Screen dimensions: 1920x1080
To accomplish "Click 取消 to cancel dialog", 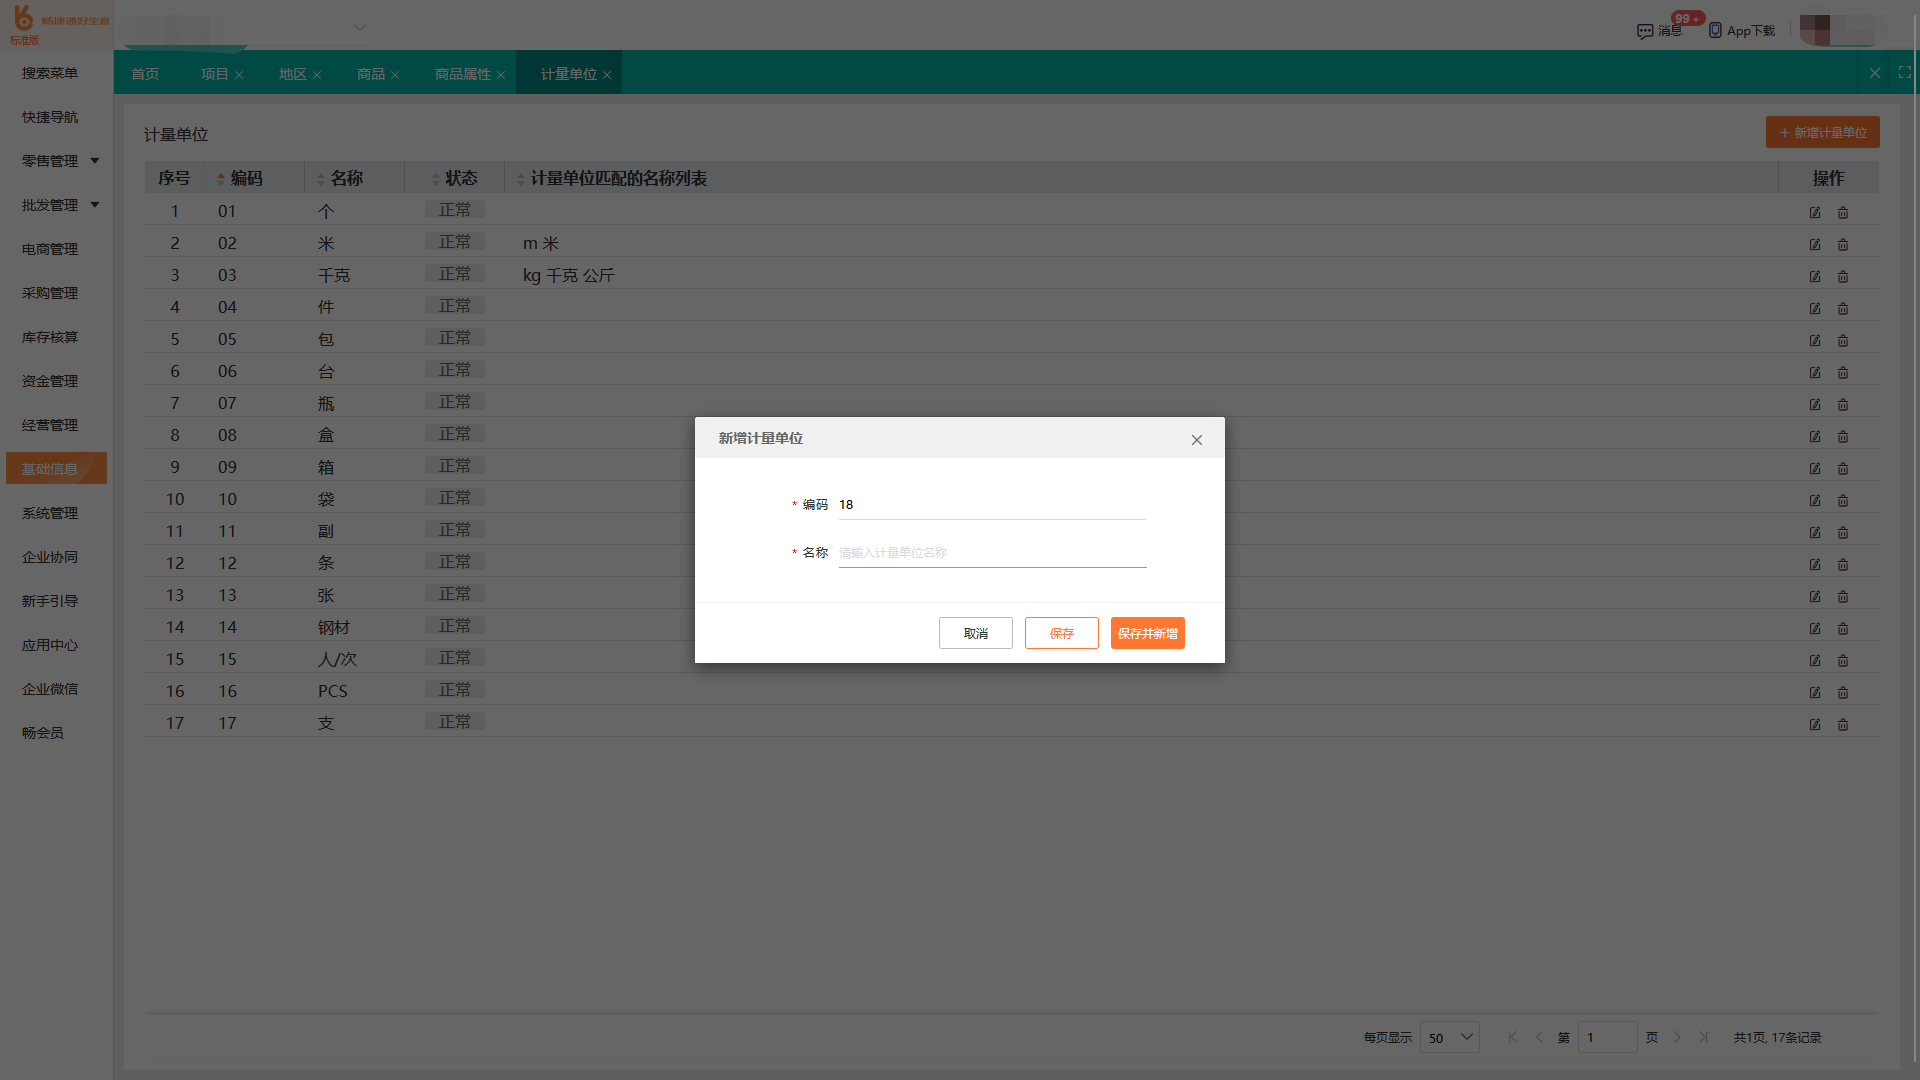I will (x=977, y=633).
